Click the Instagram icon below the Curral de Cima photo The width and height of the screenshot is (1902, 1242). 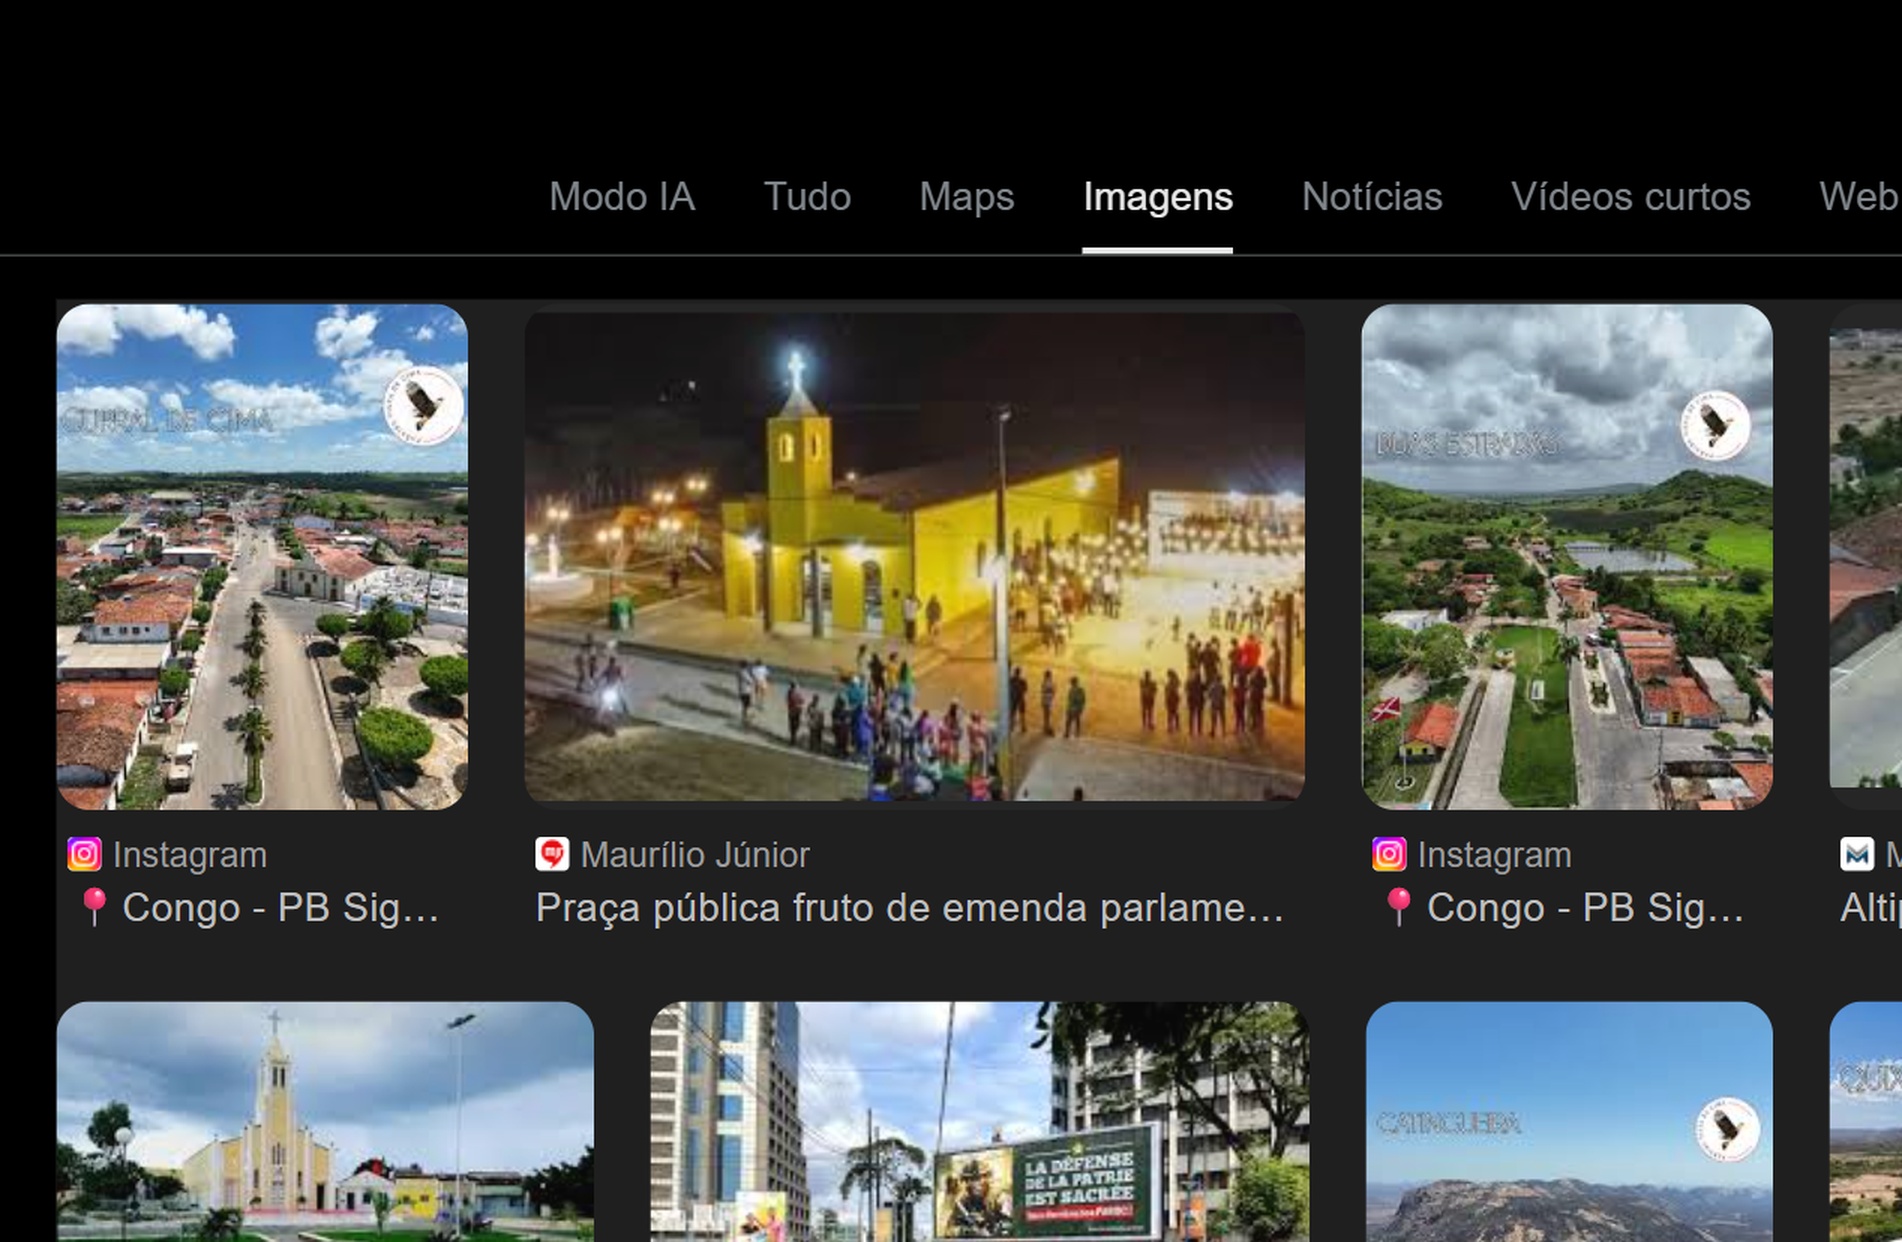click(85, 854)
